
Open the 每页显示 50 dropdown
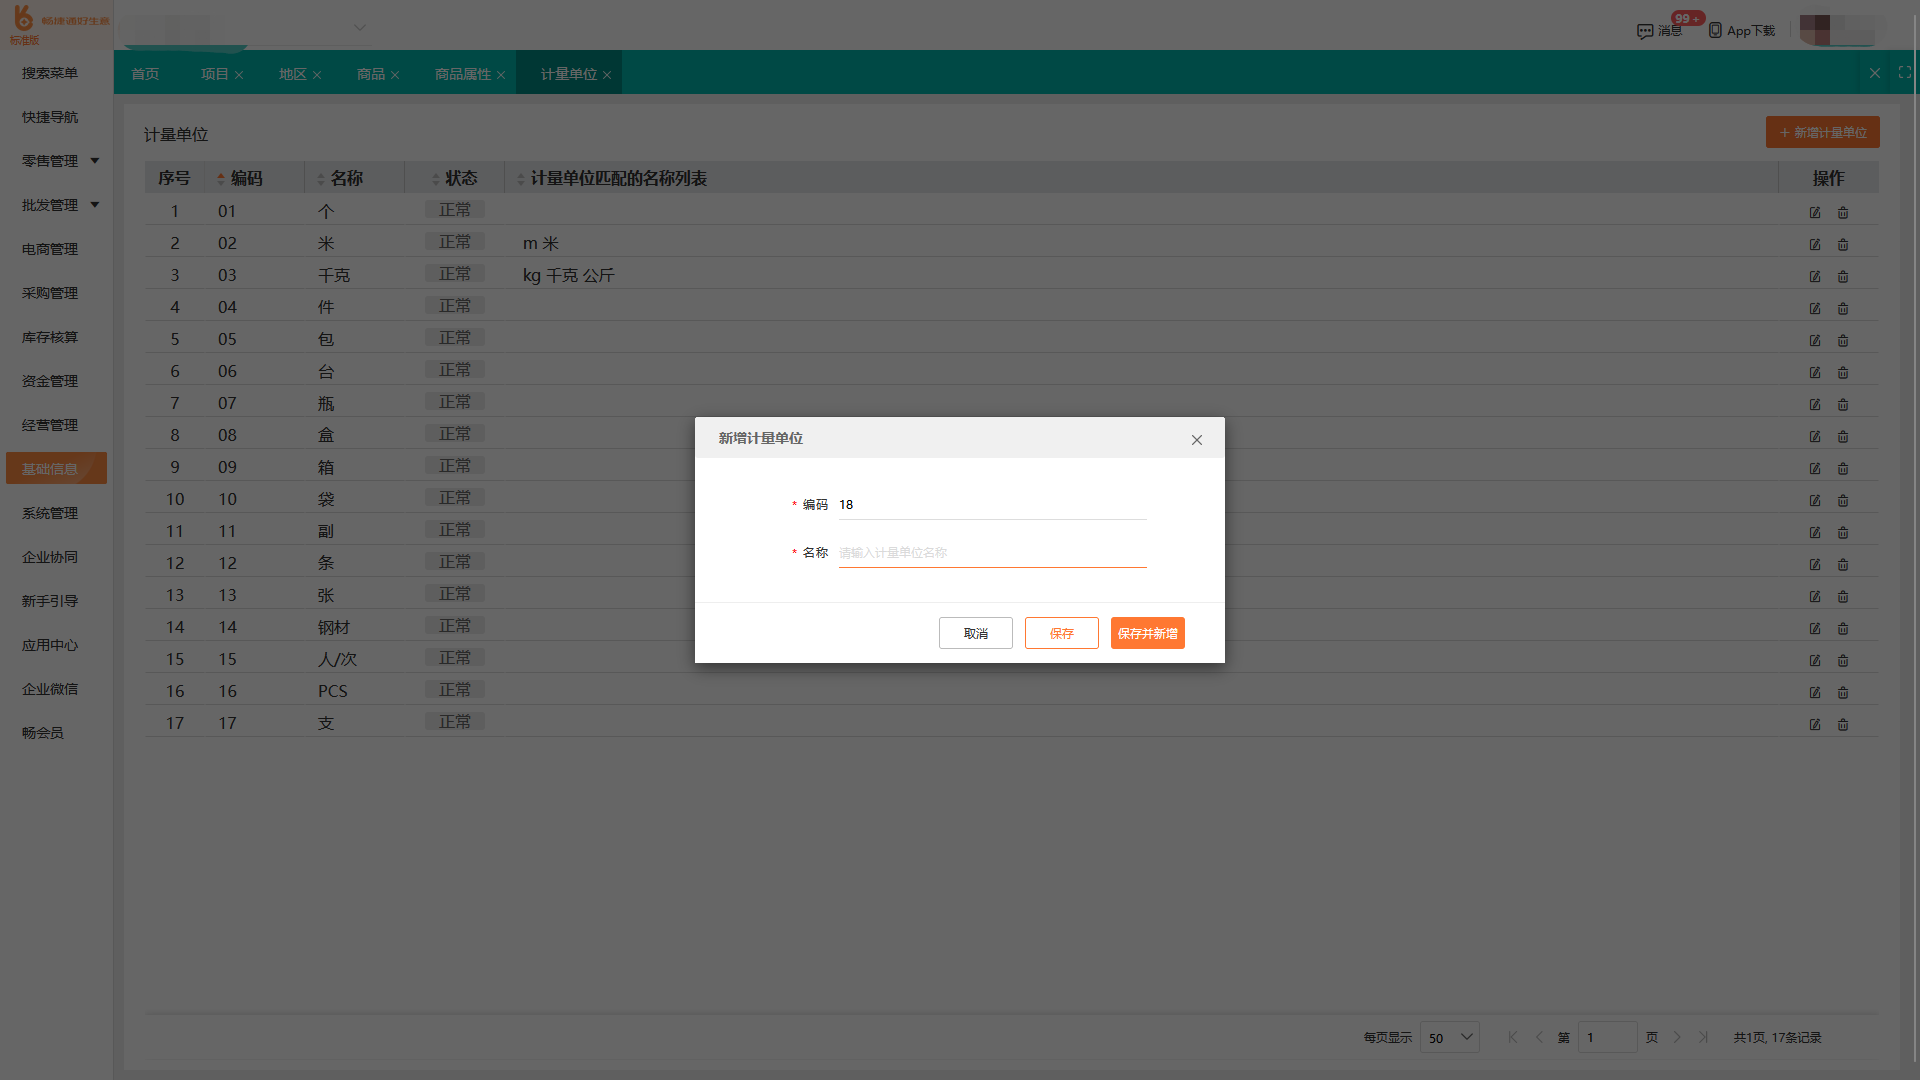(x=1449, y=1038)
